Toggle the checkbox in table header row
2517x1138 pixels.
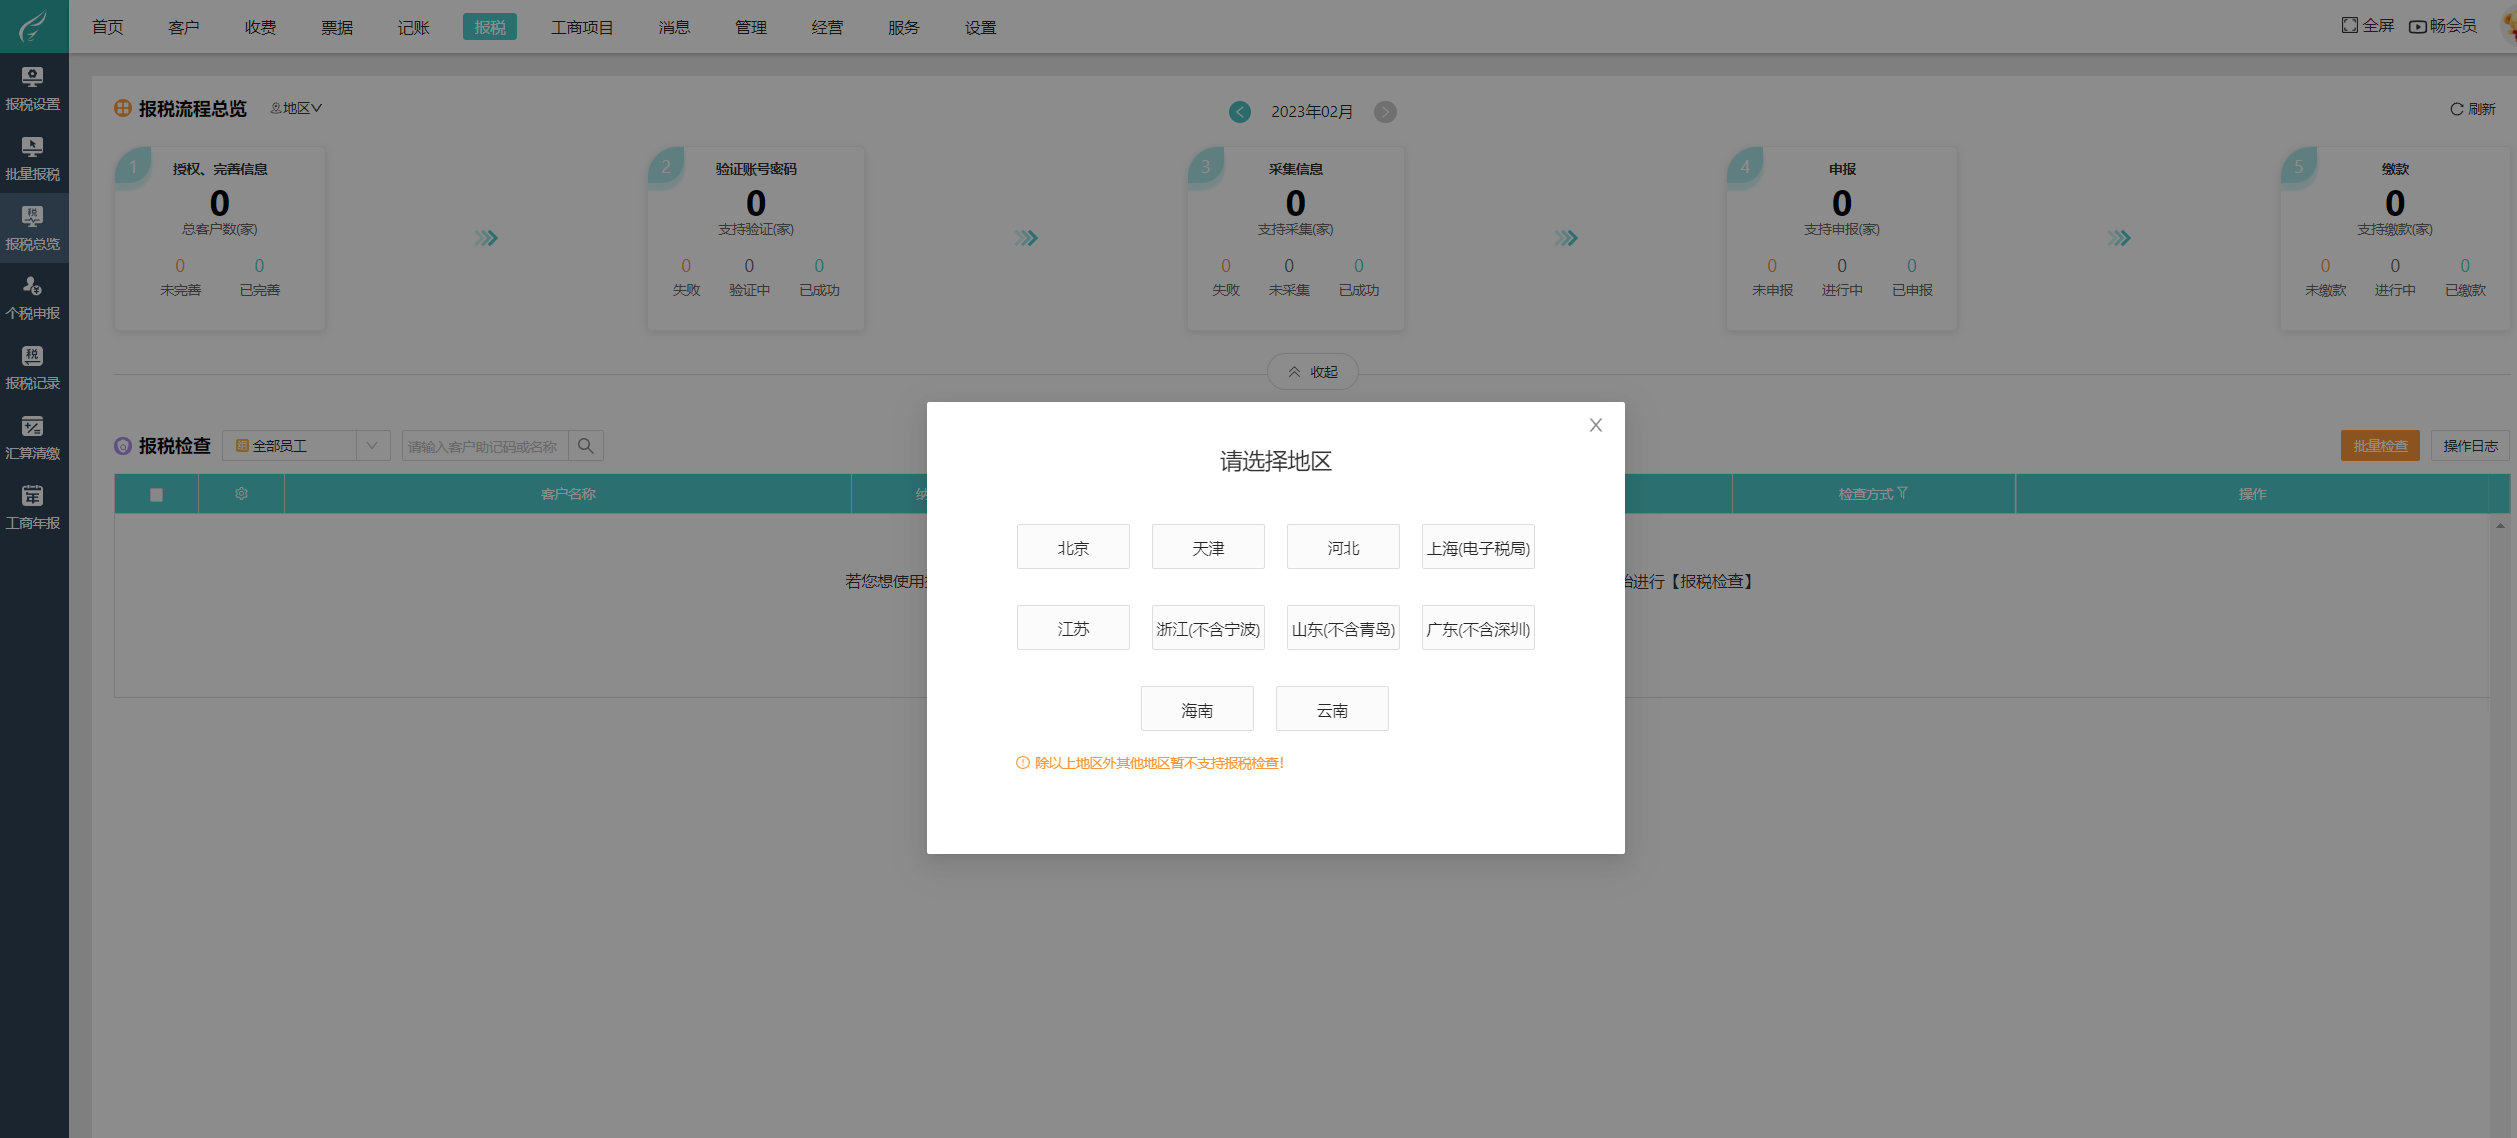pyautogui.click(x=156, y=494)
